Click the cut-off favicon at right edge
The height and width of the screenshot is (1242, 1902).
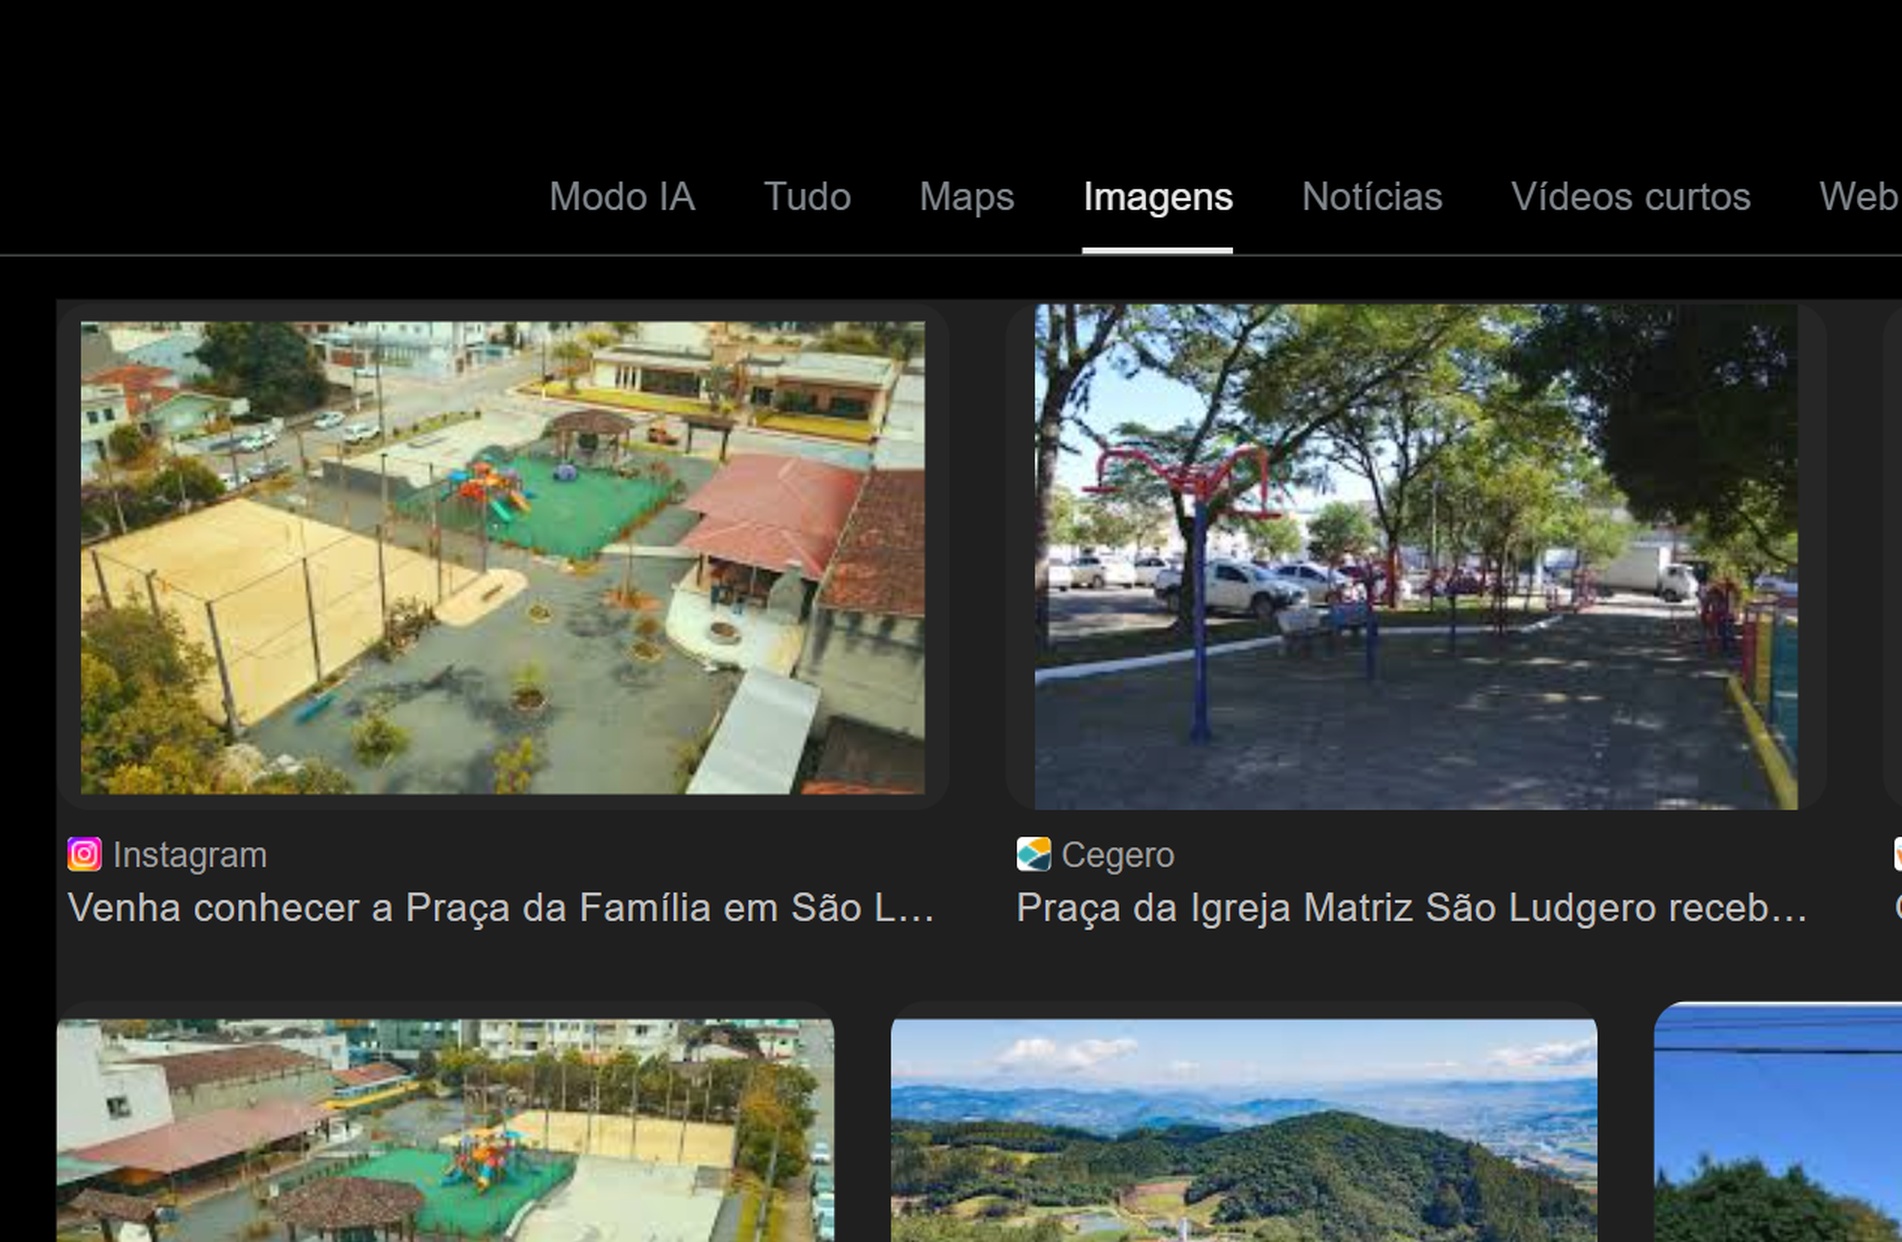coord(1896,855)
